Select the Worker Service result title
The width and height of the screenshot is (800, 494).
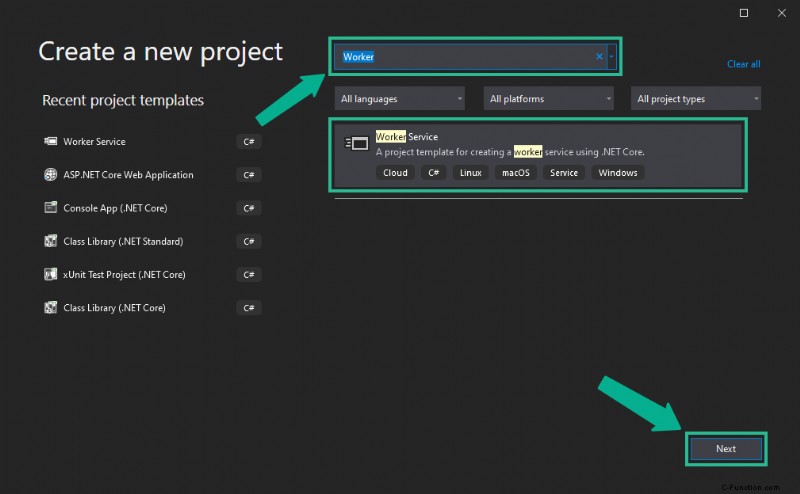point(407,137)
